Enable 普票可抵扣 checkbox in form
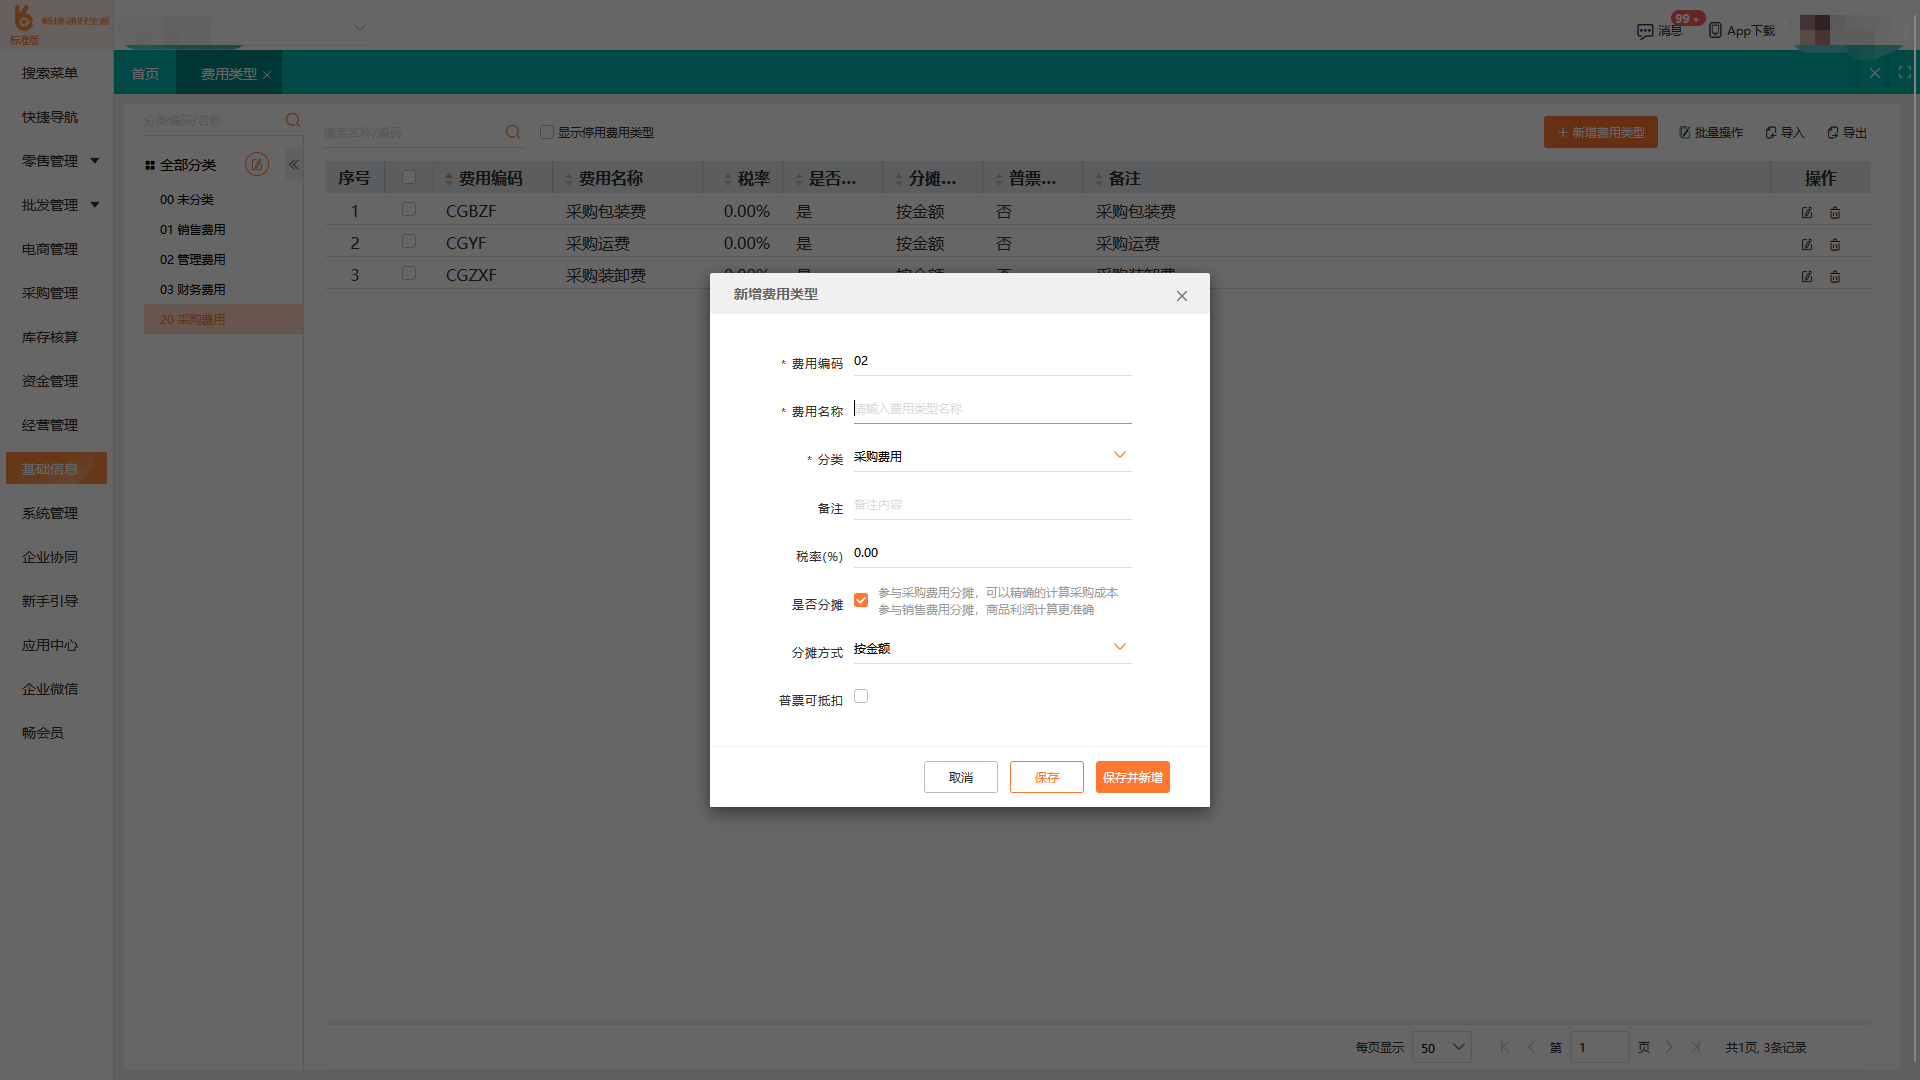The height and width of the screenshot is (1080, 1920). pos(861,695)
